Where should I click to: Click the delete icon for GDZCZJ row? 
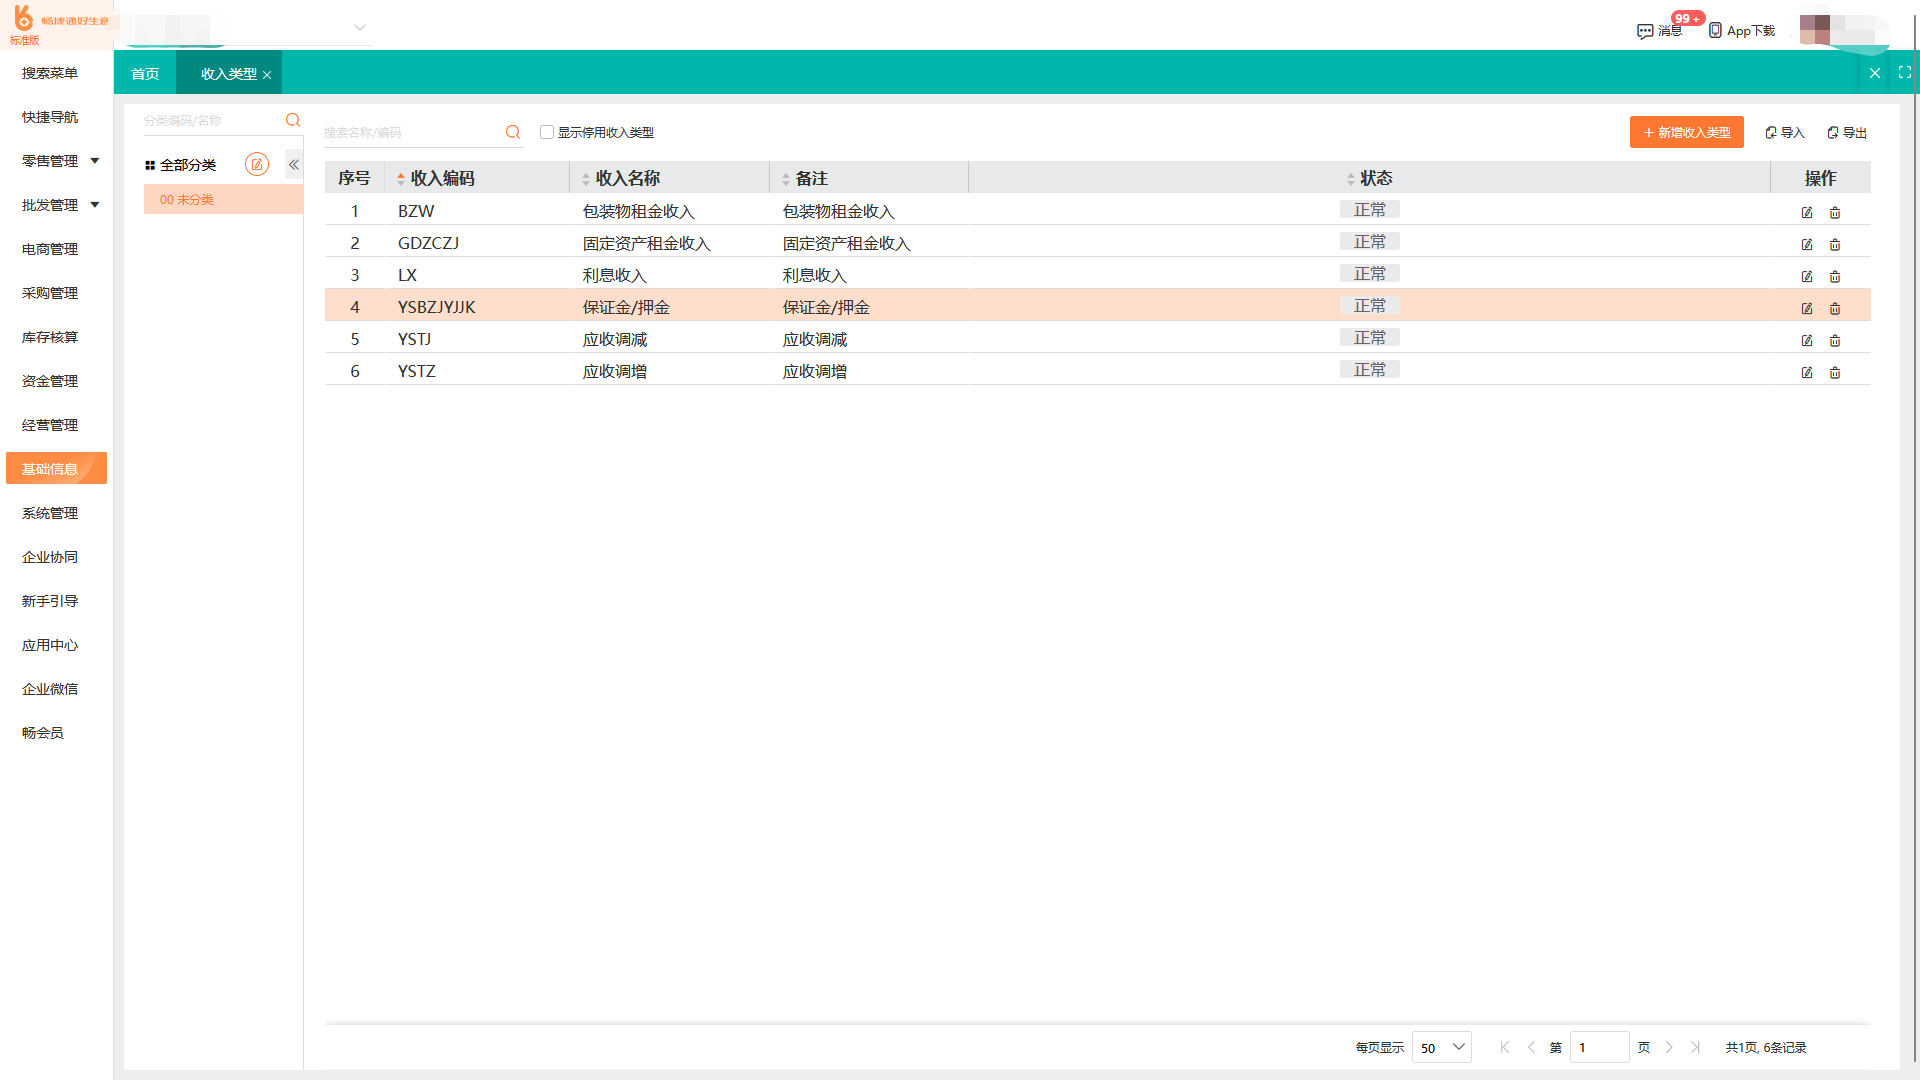tap(1834, 241)
